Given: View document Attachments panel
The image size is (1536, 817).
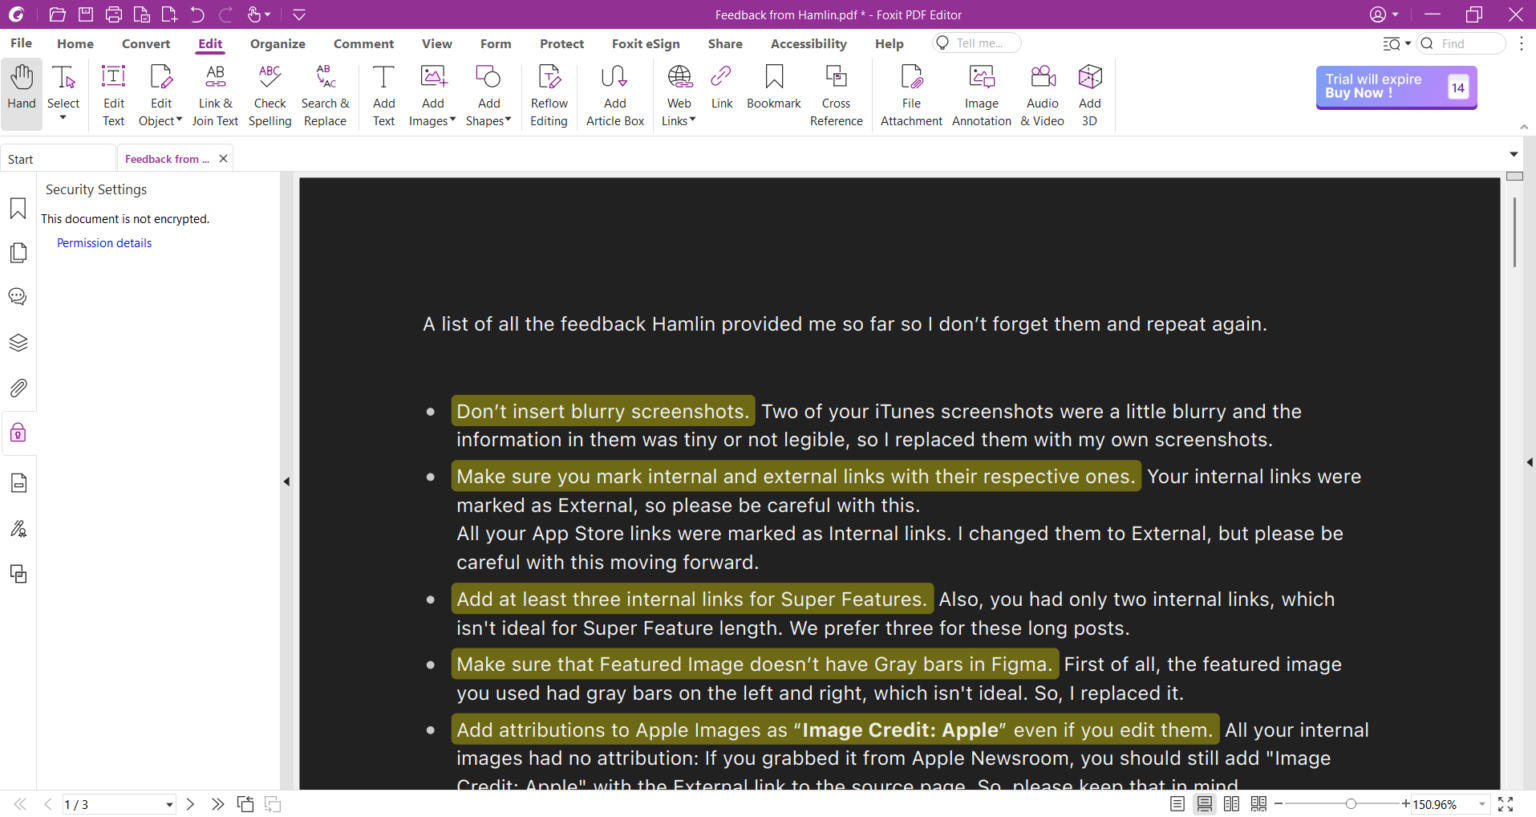Looking at the screenshot, I should pyautogui.click(x=18, y=388).
